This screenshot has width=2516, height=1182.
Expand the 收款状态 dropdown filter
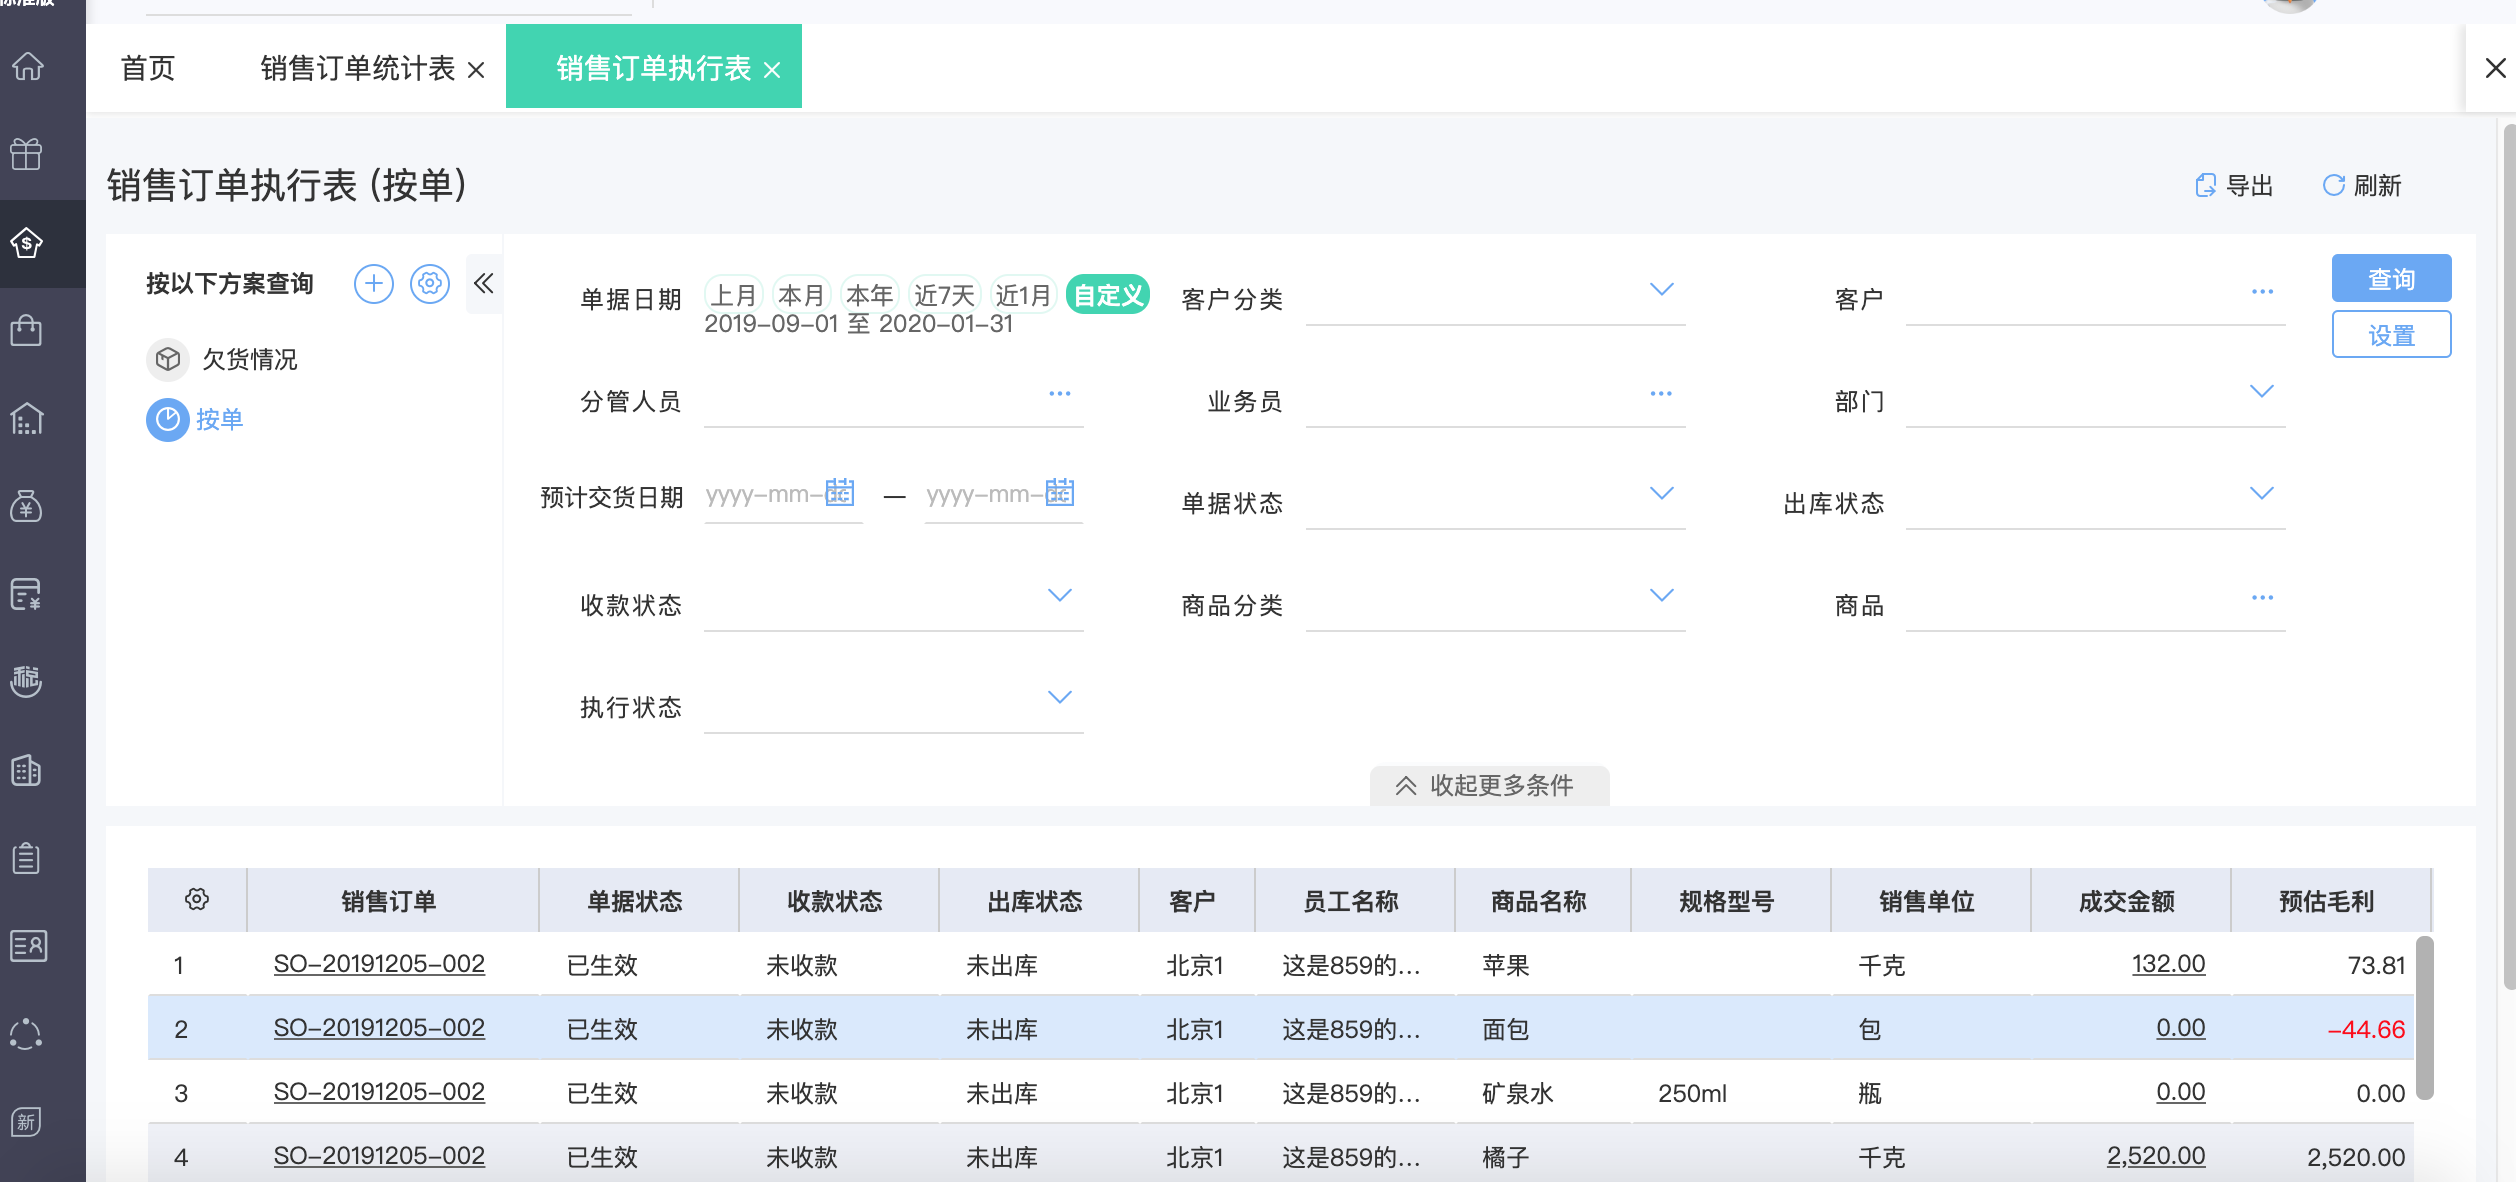(1057, 600)
